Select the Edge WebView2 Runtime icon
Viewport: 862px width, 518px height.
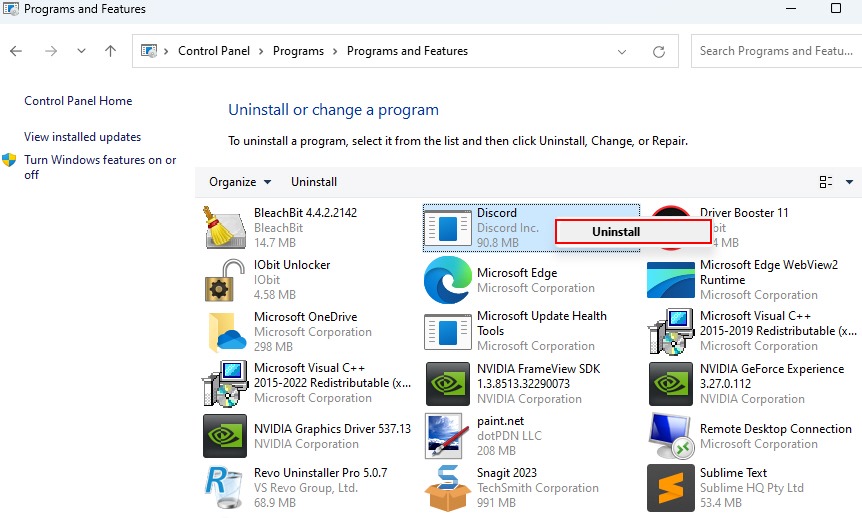[x=671, y=280]
